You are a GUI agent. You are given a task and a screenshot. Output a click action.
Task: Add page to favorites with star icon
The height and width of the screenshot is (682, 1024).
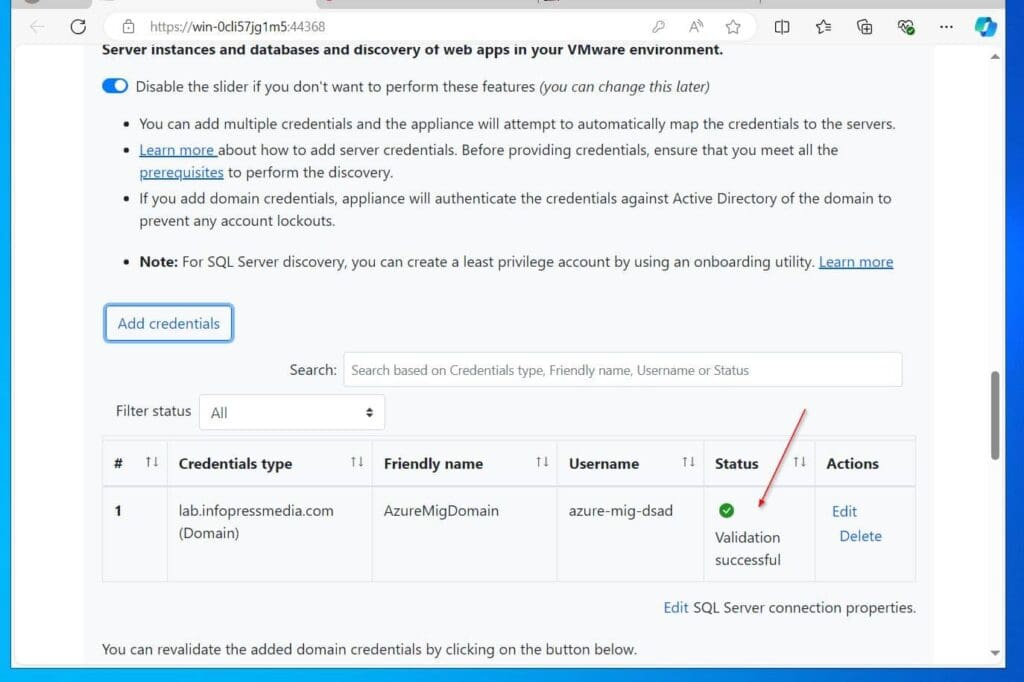733,27
